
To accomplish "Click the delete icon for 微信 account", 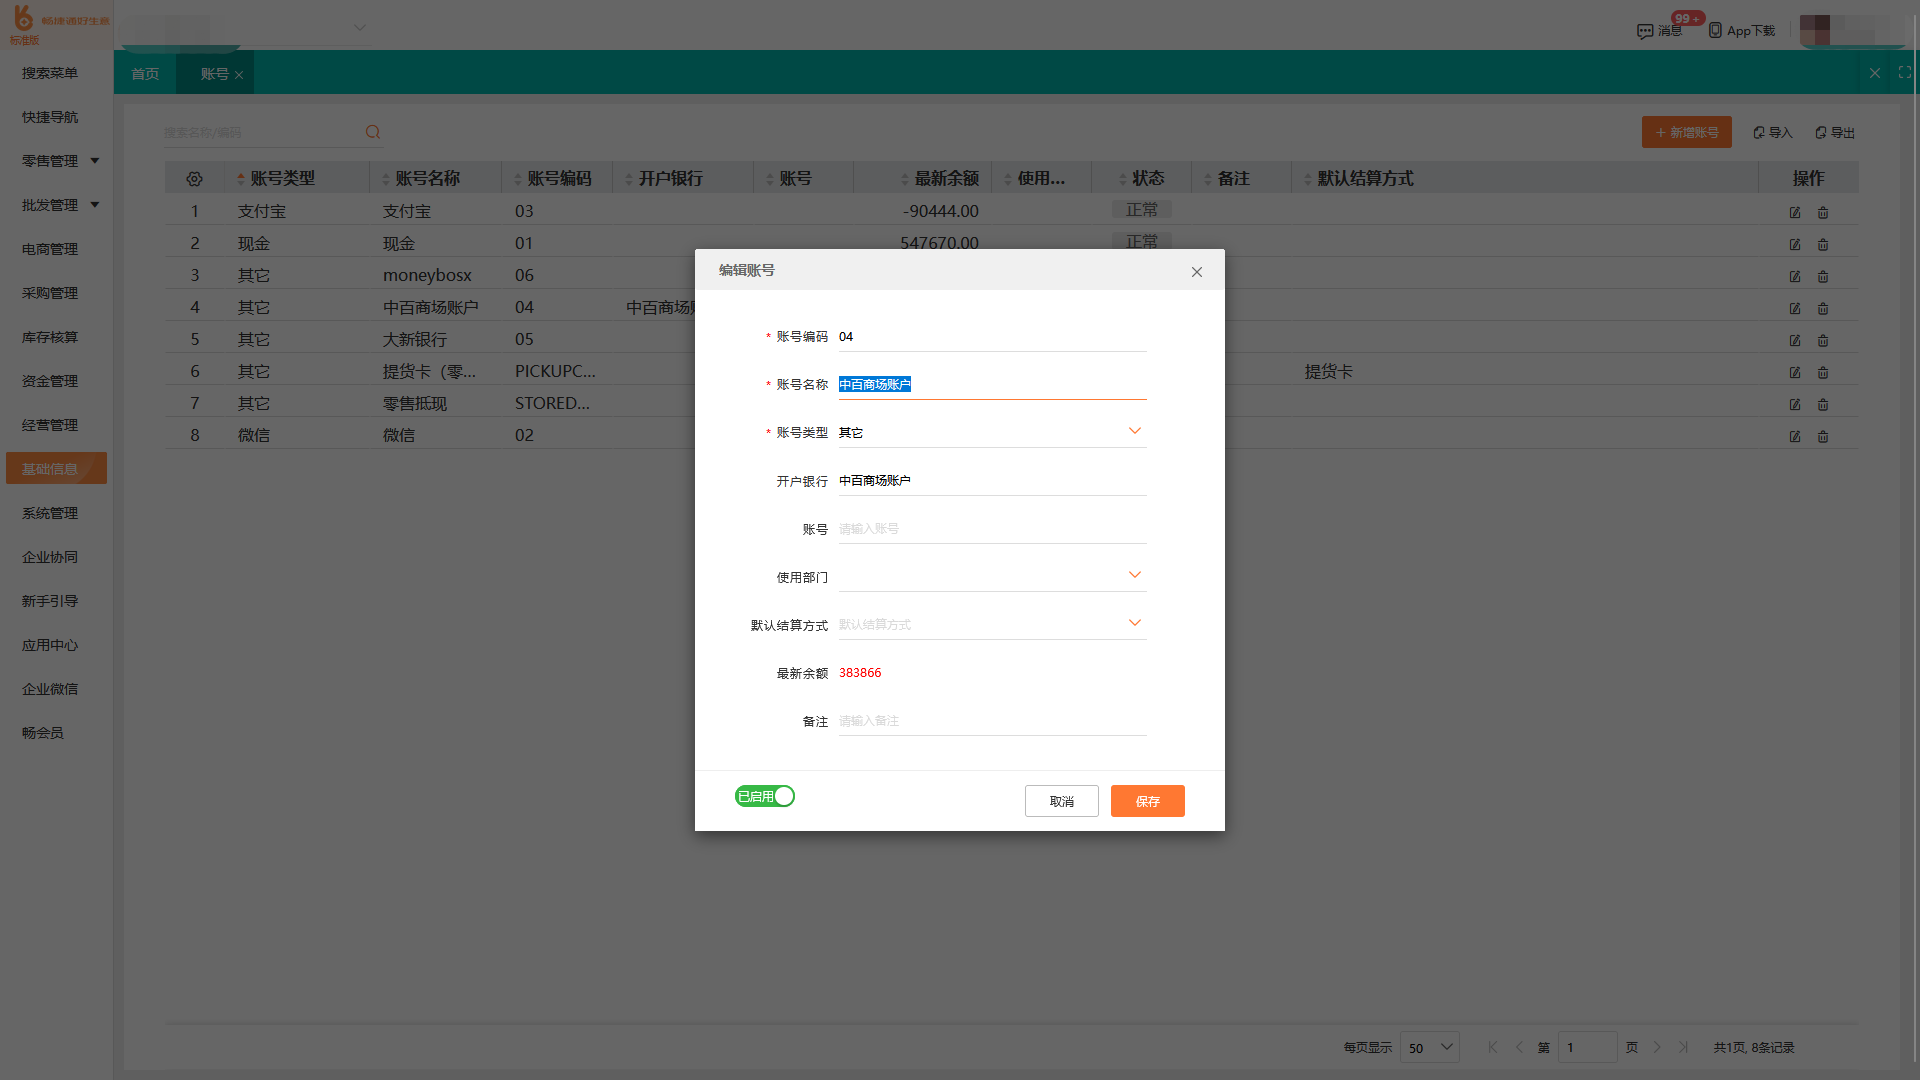I will [1824, 435].
